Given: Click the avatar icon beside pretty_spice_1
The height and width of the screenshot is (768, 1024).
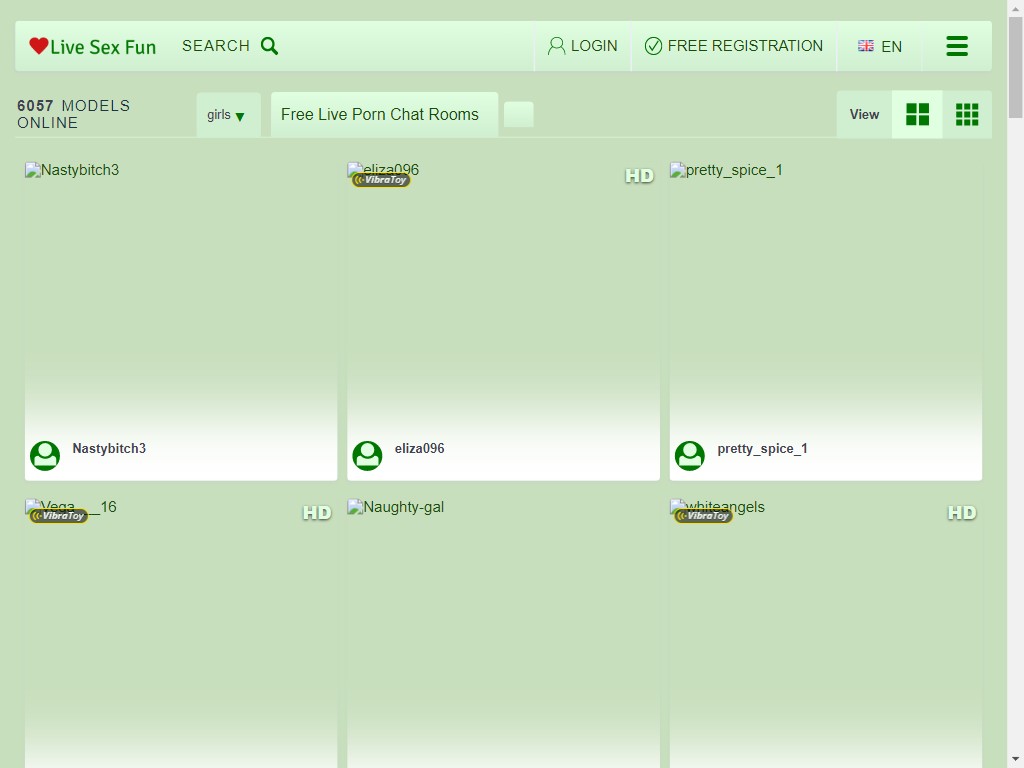Looking at the screenshot, I should pos(689,456).
